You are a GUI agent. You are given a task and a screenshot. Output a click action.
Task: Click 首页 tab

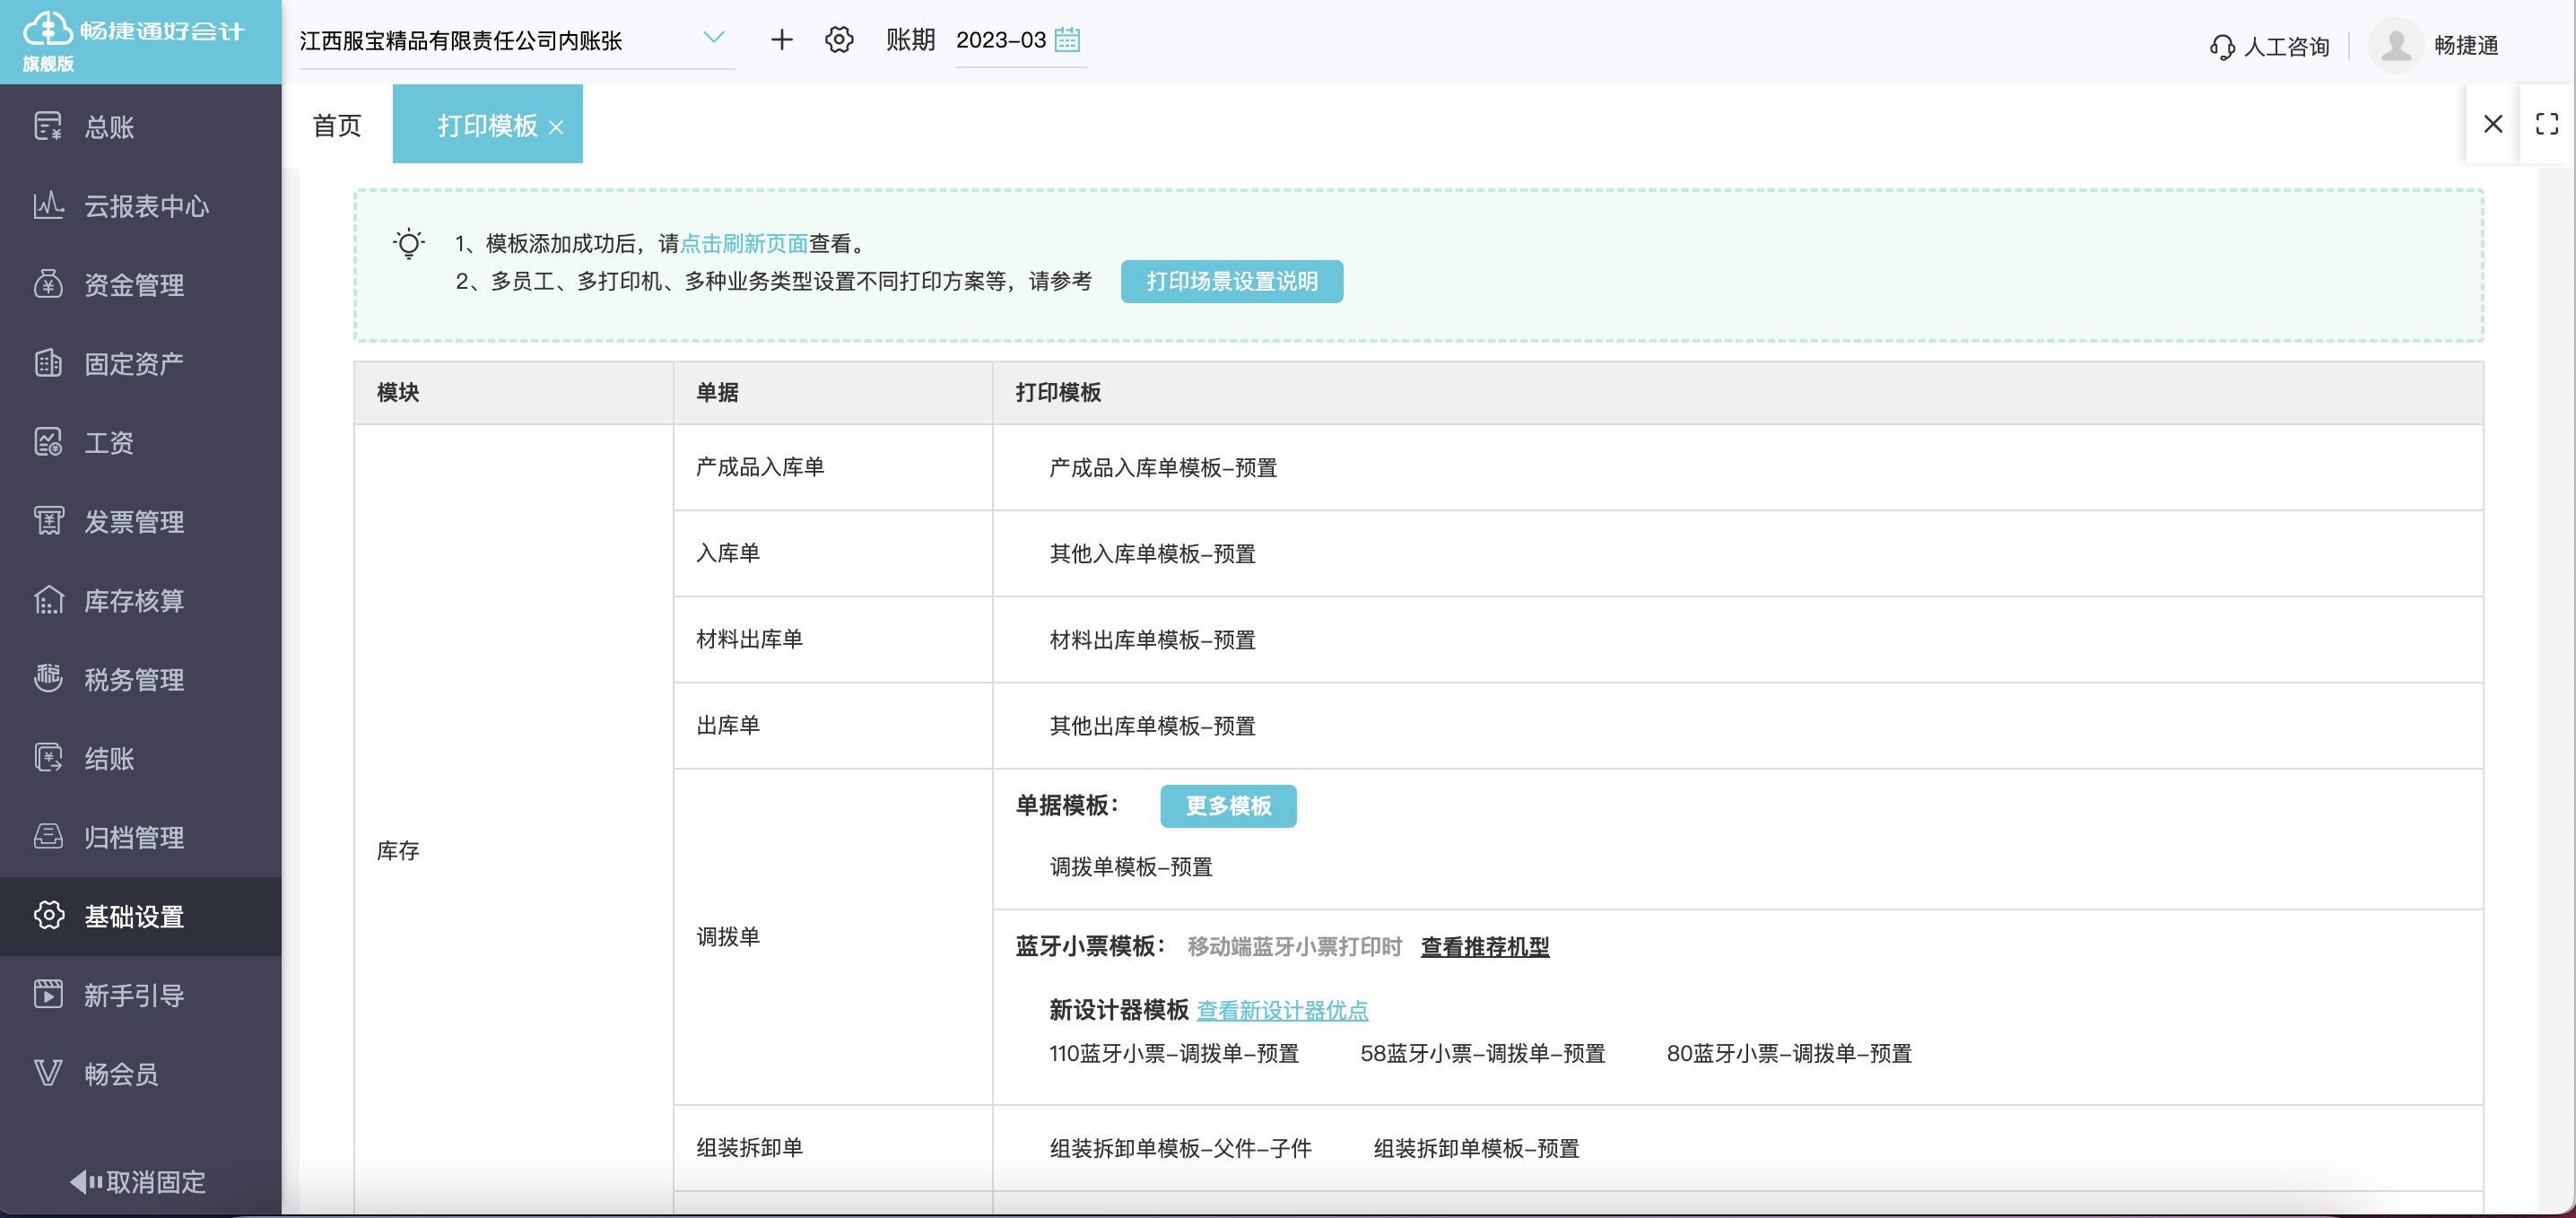pyautogui.click(x=336, y=125)
